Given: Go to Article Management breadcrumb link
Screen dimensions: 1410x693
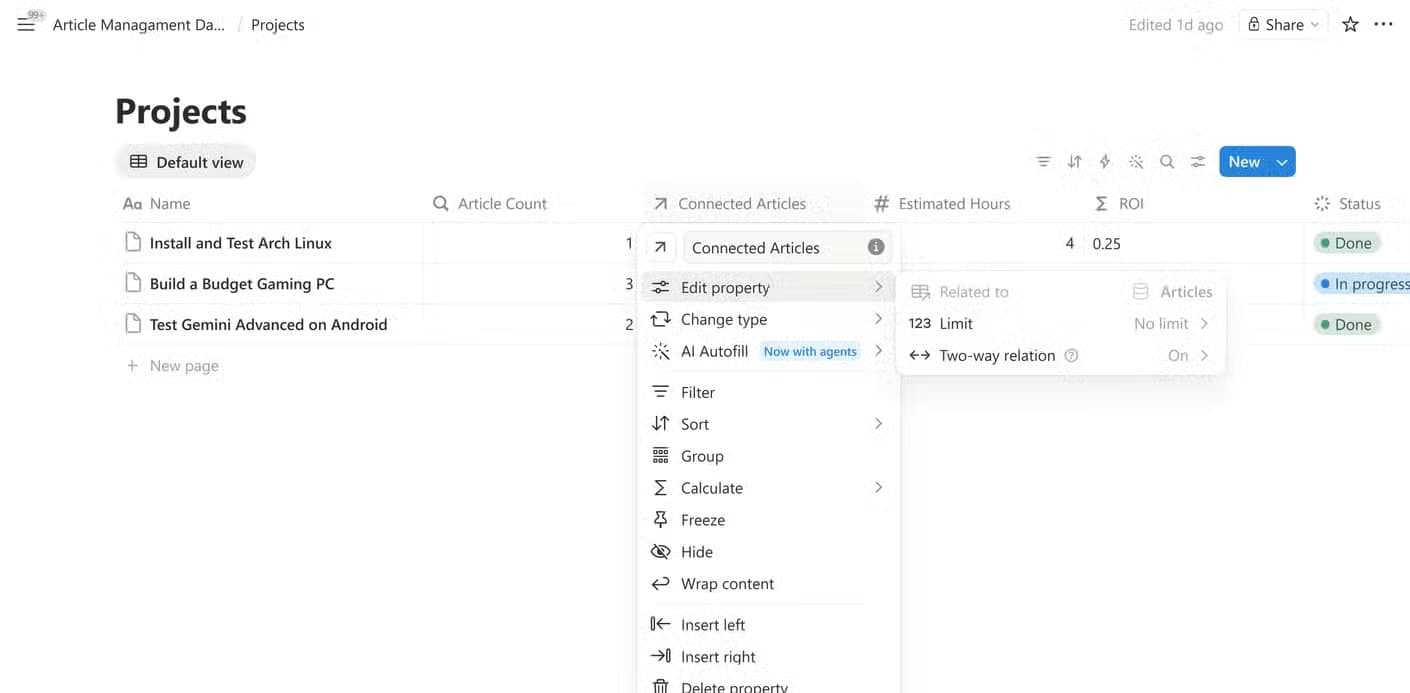Looking at the screenshot, I should pyautogui.click(x=139, y=25).
